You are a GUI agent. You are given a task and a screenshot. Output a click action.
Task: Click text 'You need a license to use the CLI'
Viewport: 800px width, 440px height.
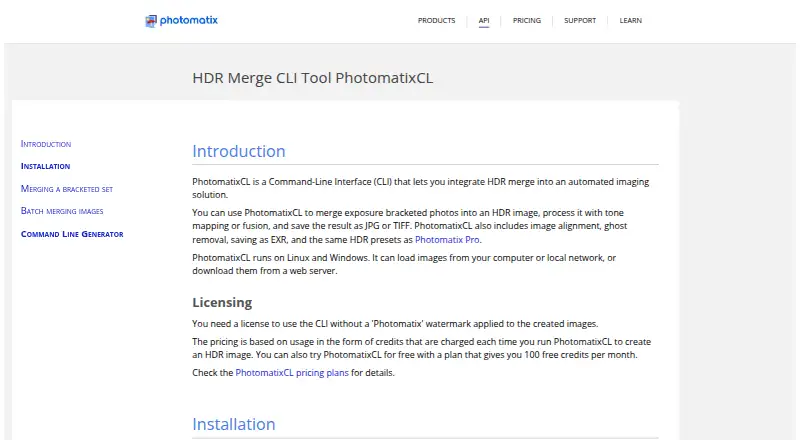click(x=395, y=324)
